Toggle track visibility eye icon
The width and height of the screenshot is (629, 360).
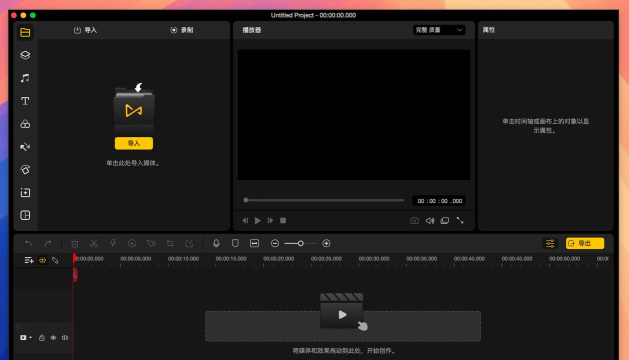(x=53, y=338)
